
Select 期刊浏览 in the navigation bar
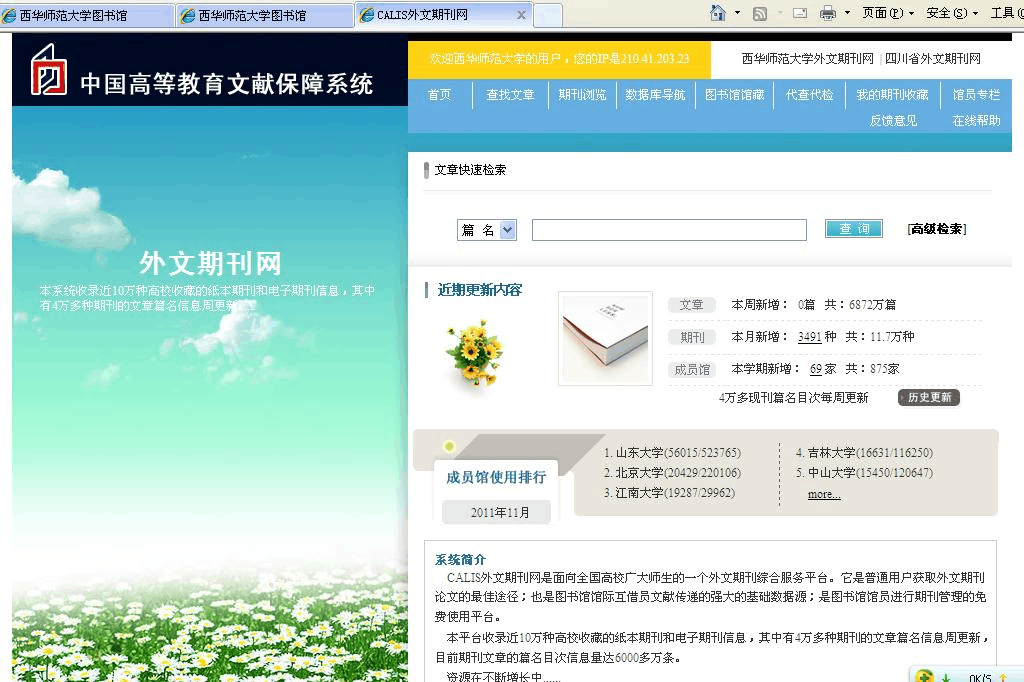click(582, 95)
